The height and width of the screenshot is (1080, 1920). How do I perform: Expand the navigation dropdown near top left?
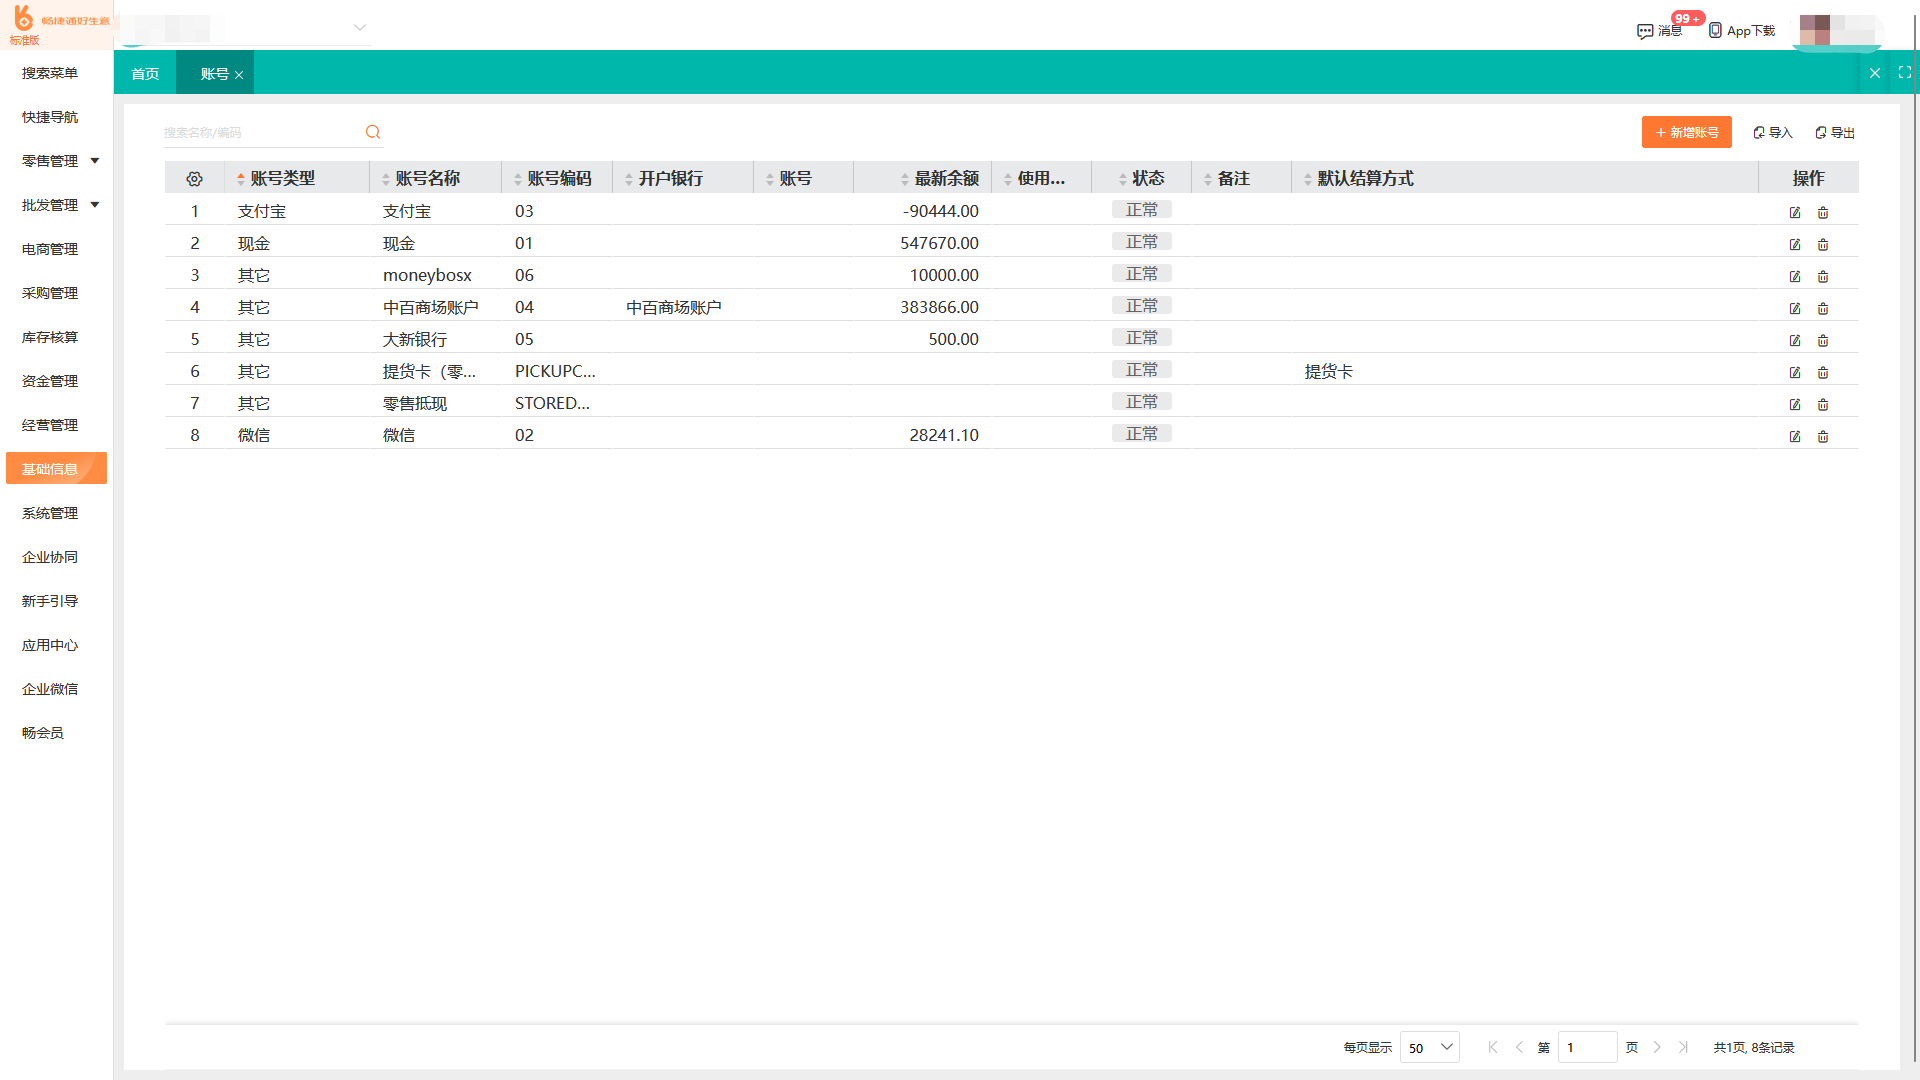coord(359,26)
